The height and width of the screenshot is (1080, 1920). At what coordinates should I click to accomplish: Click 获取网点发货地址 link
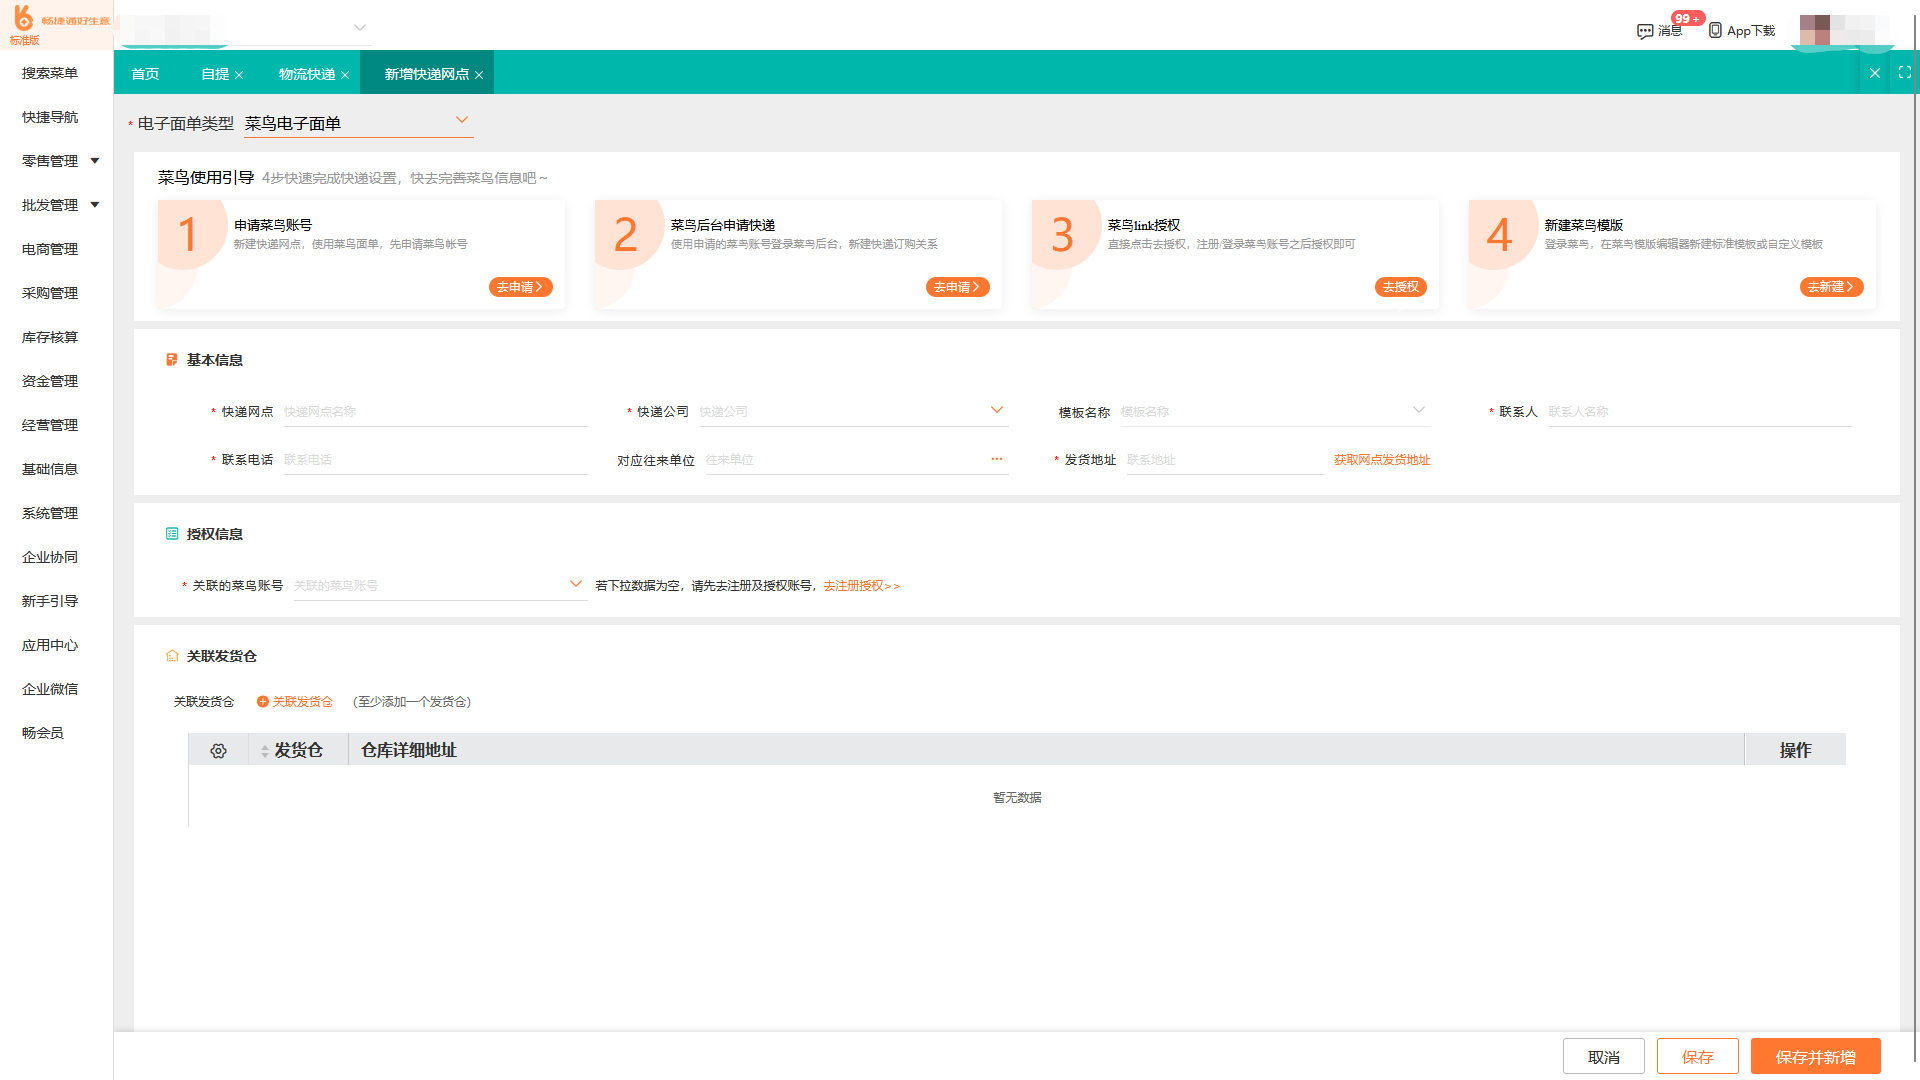(1383, 459)
